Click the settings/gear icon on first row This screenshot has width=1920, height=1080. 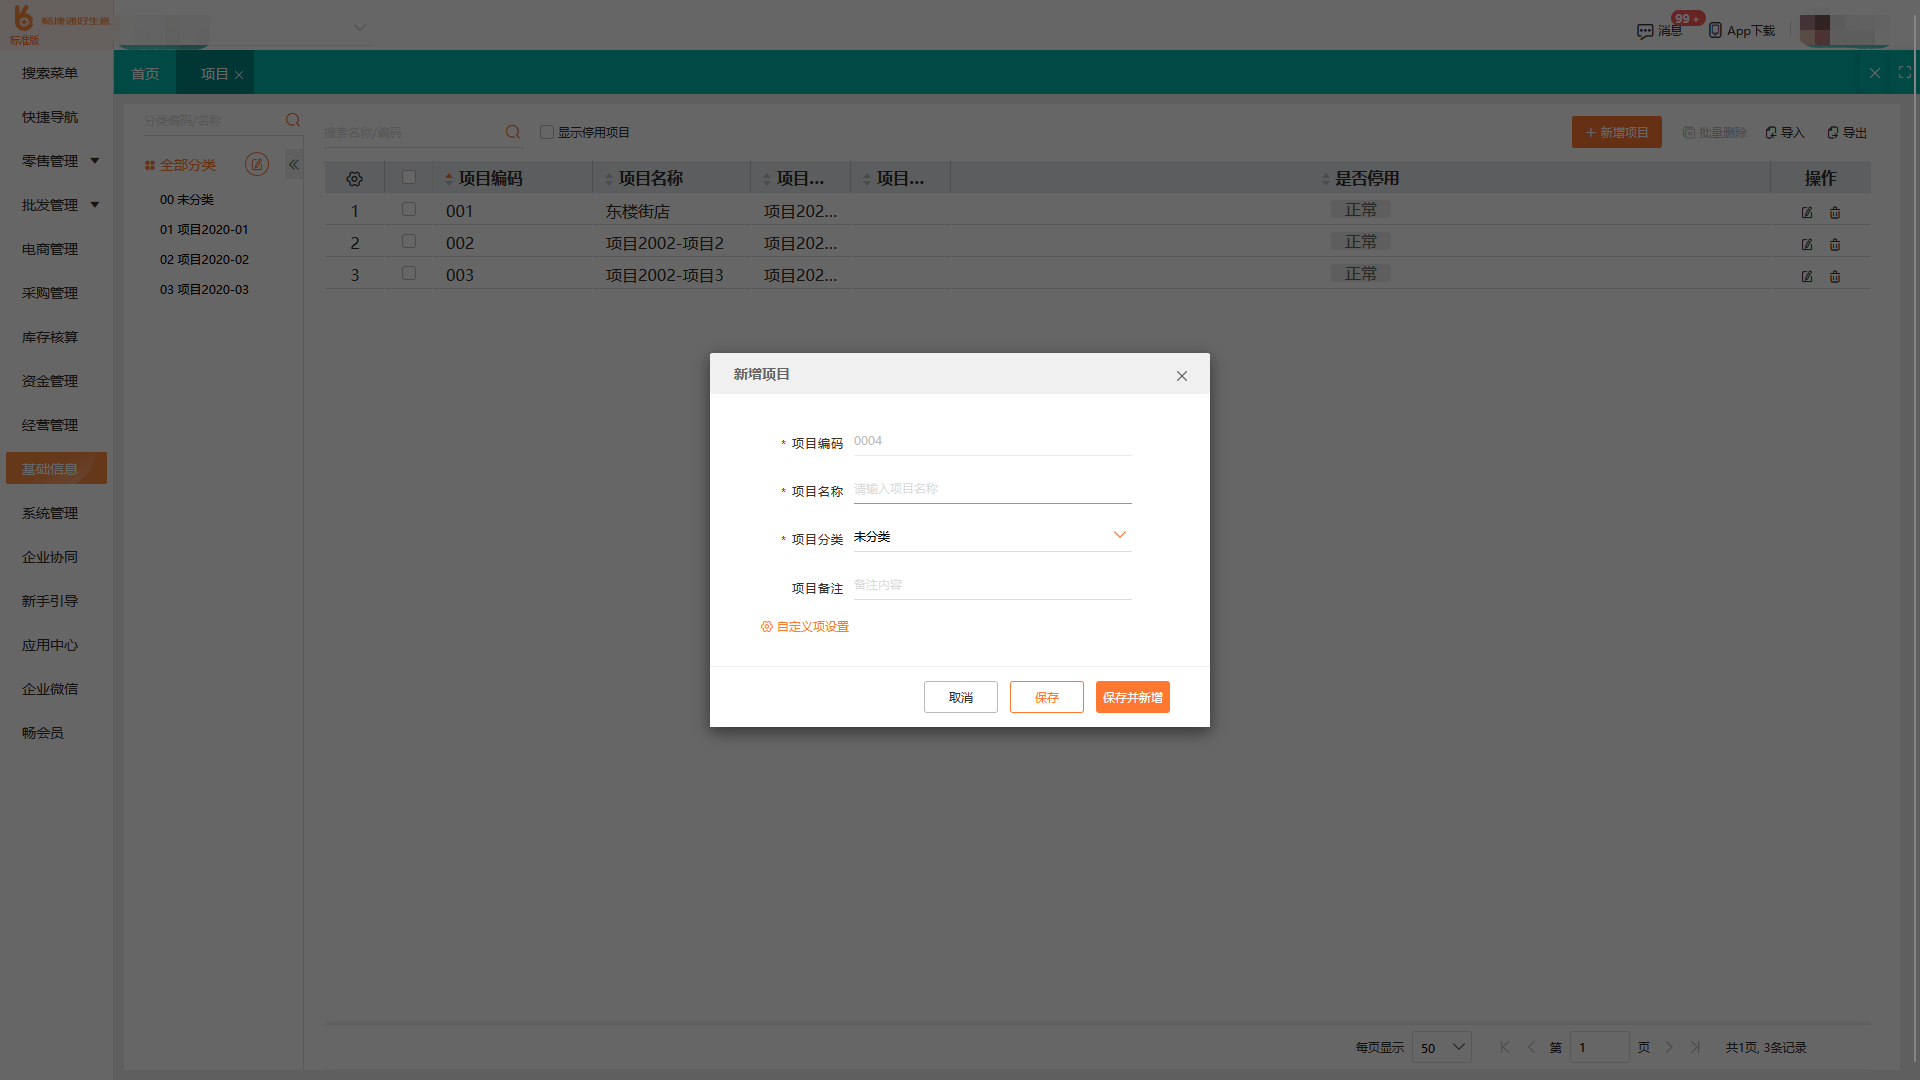point(353,178)
